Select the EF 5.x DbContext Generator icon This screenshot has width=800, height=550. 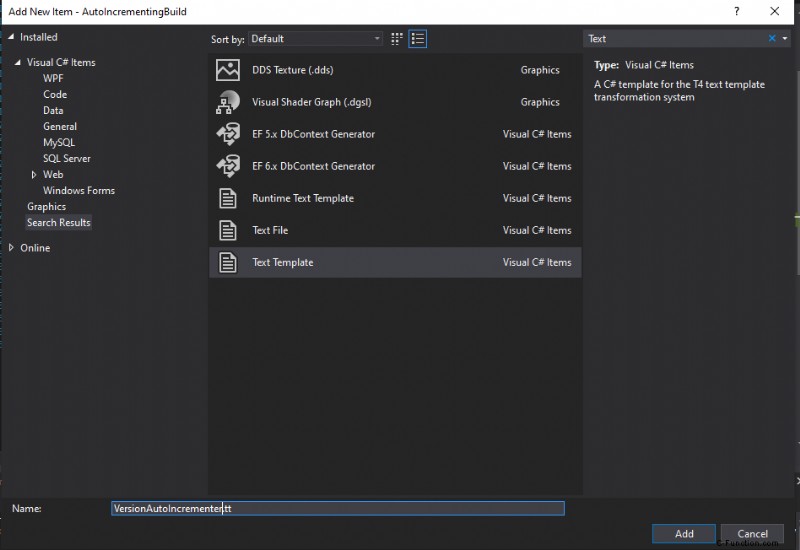[x=228, y=134]
